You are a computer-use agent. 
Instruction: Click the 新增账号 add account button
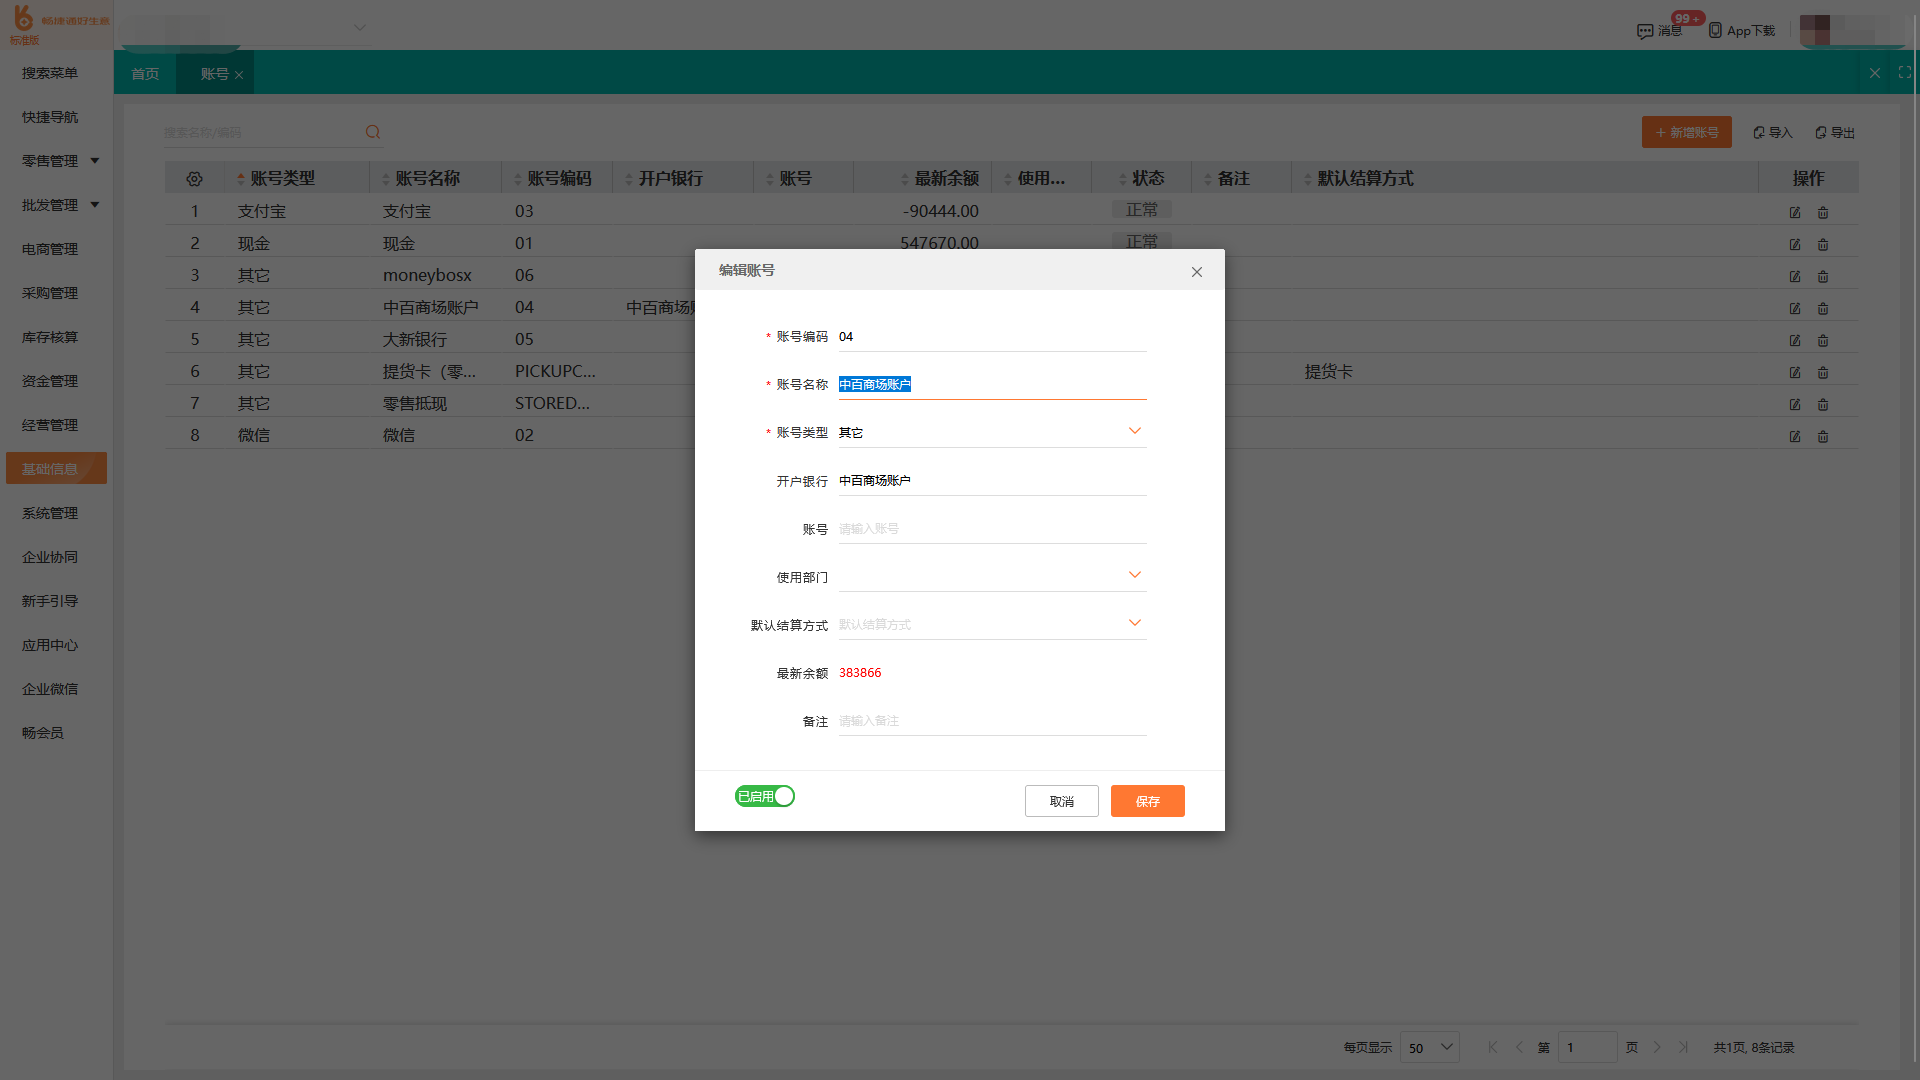[x=1688, y=132]
